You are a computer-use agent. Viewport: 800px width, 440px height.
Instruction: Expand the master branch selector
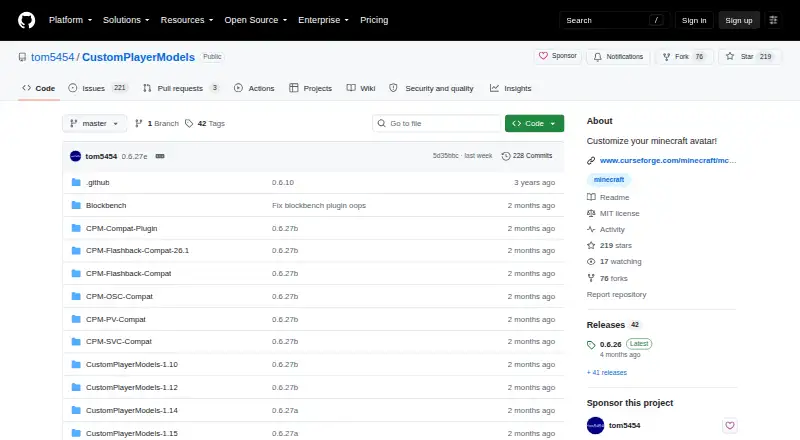(94, 124)
